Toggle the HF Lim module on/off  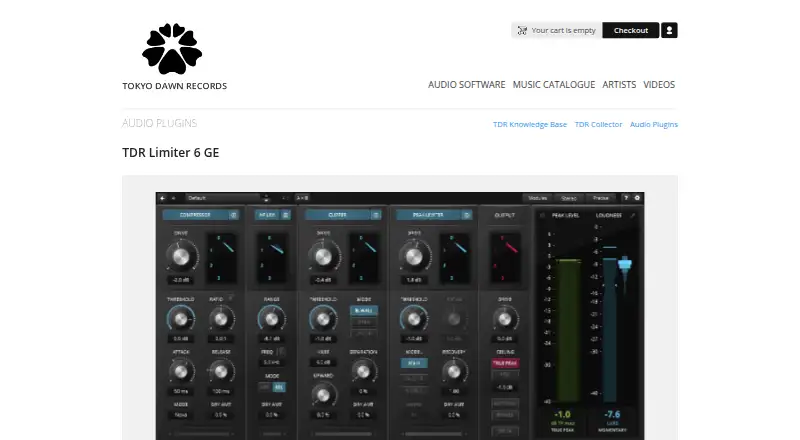(267, 215)
